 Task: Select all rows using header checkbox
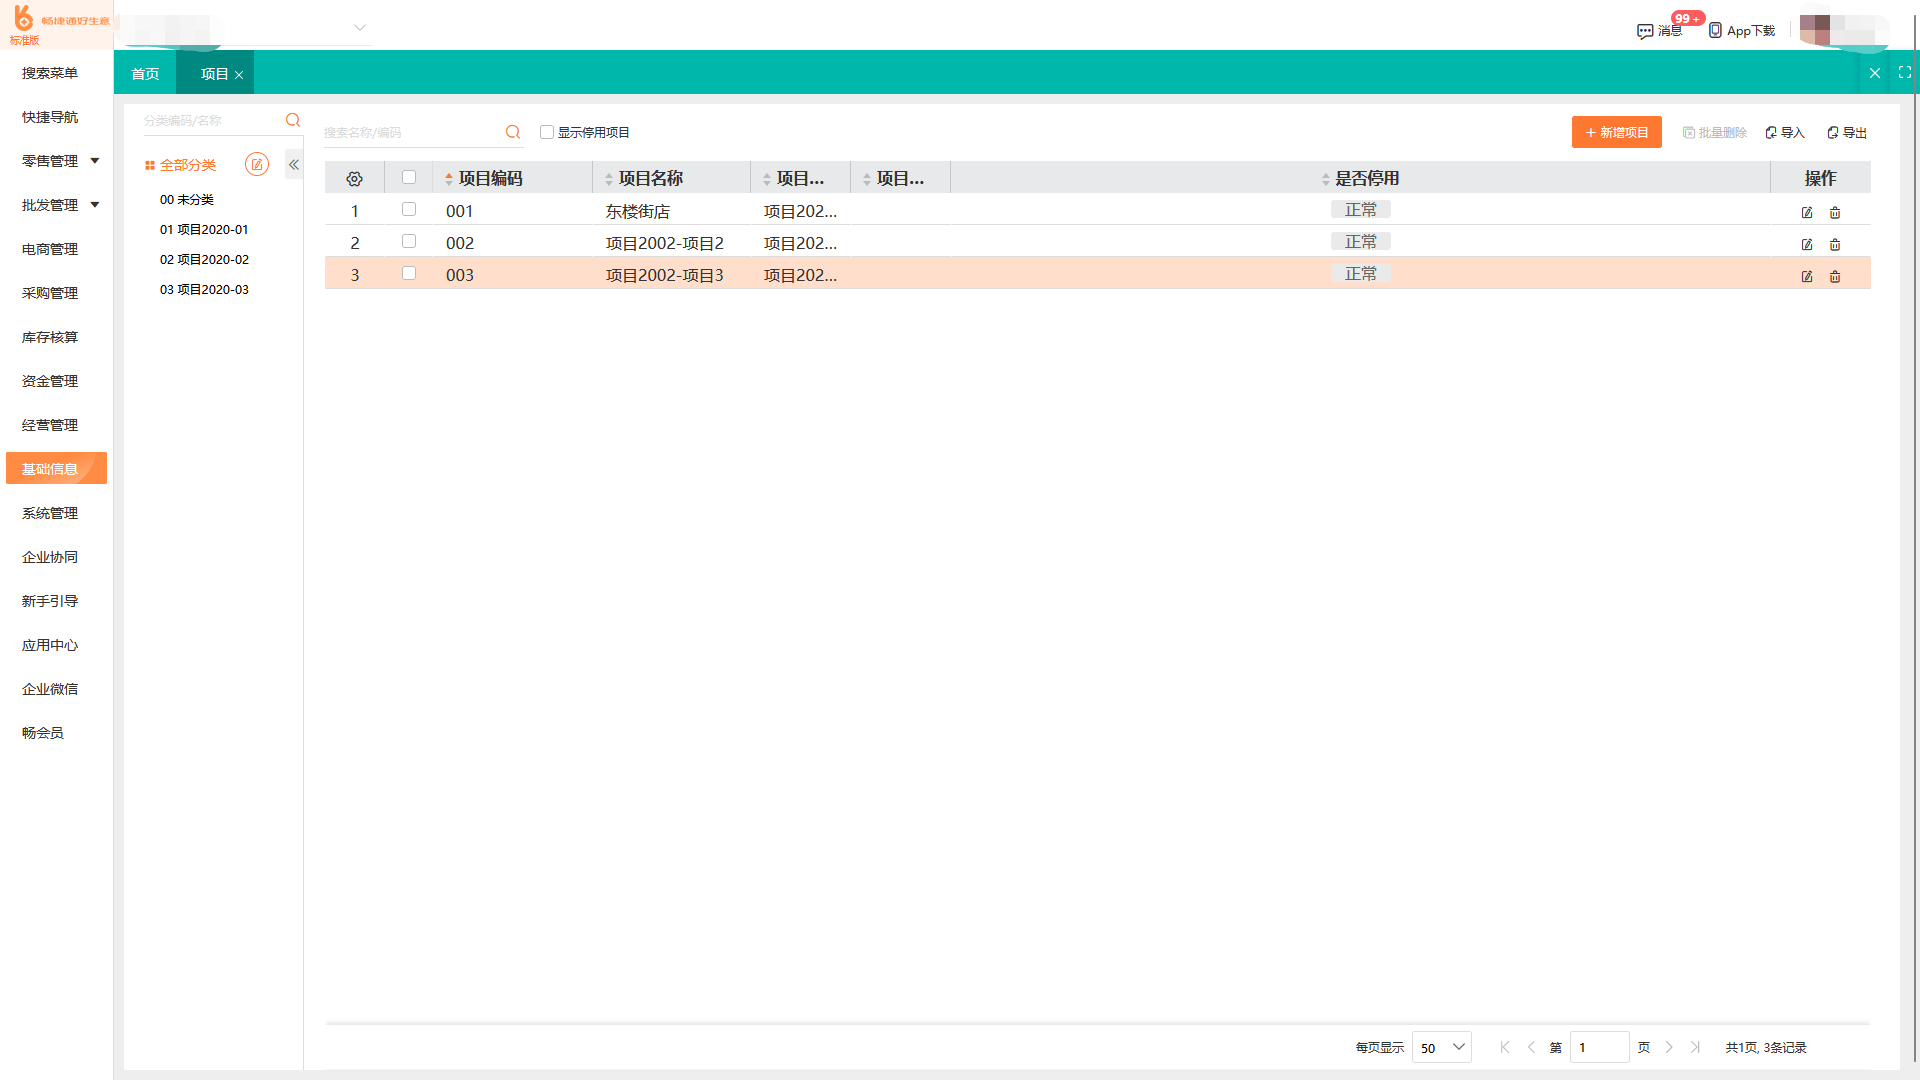(409, 177)
